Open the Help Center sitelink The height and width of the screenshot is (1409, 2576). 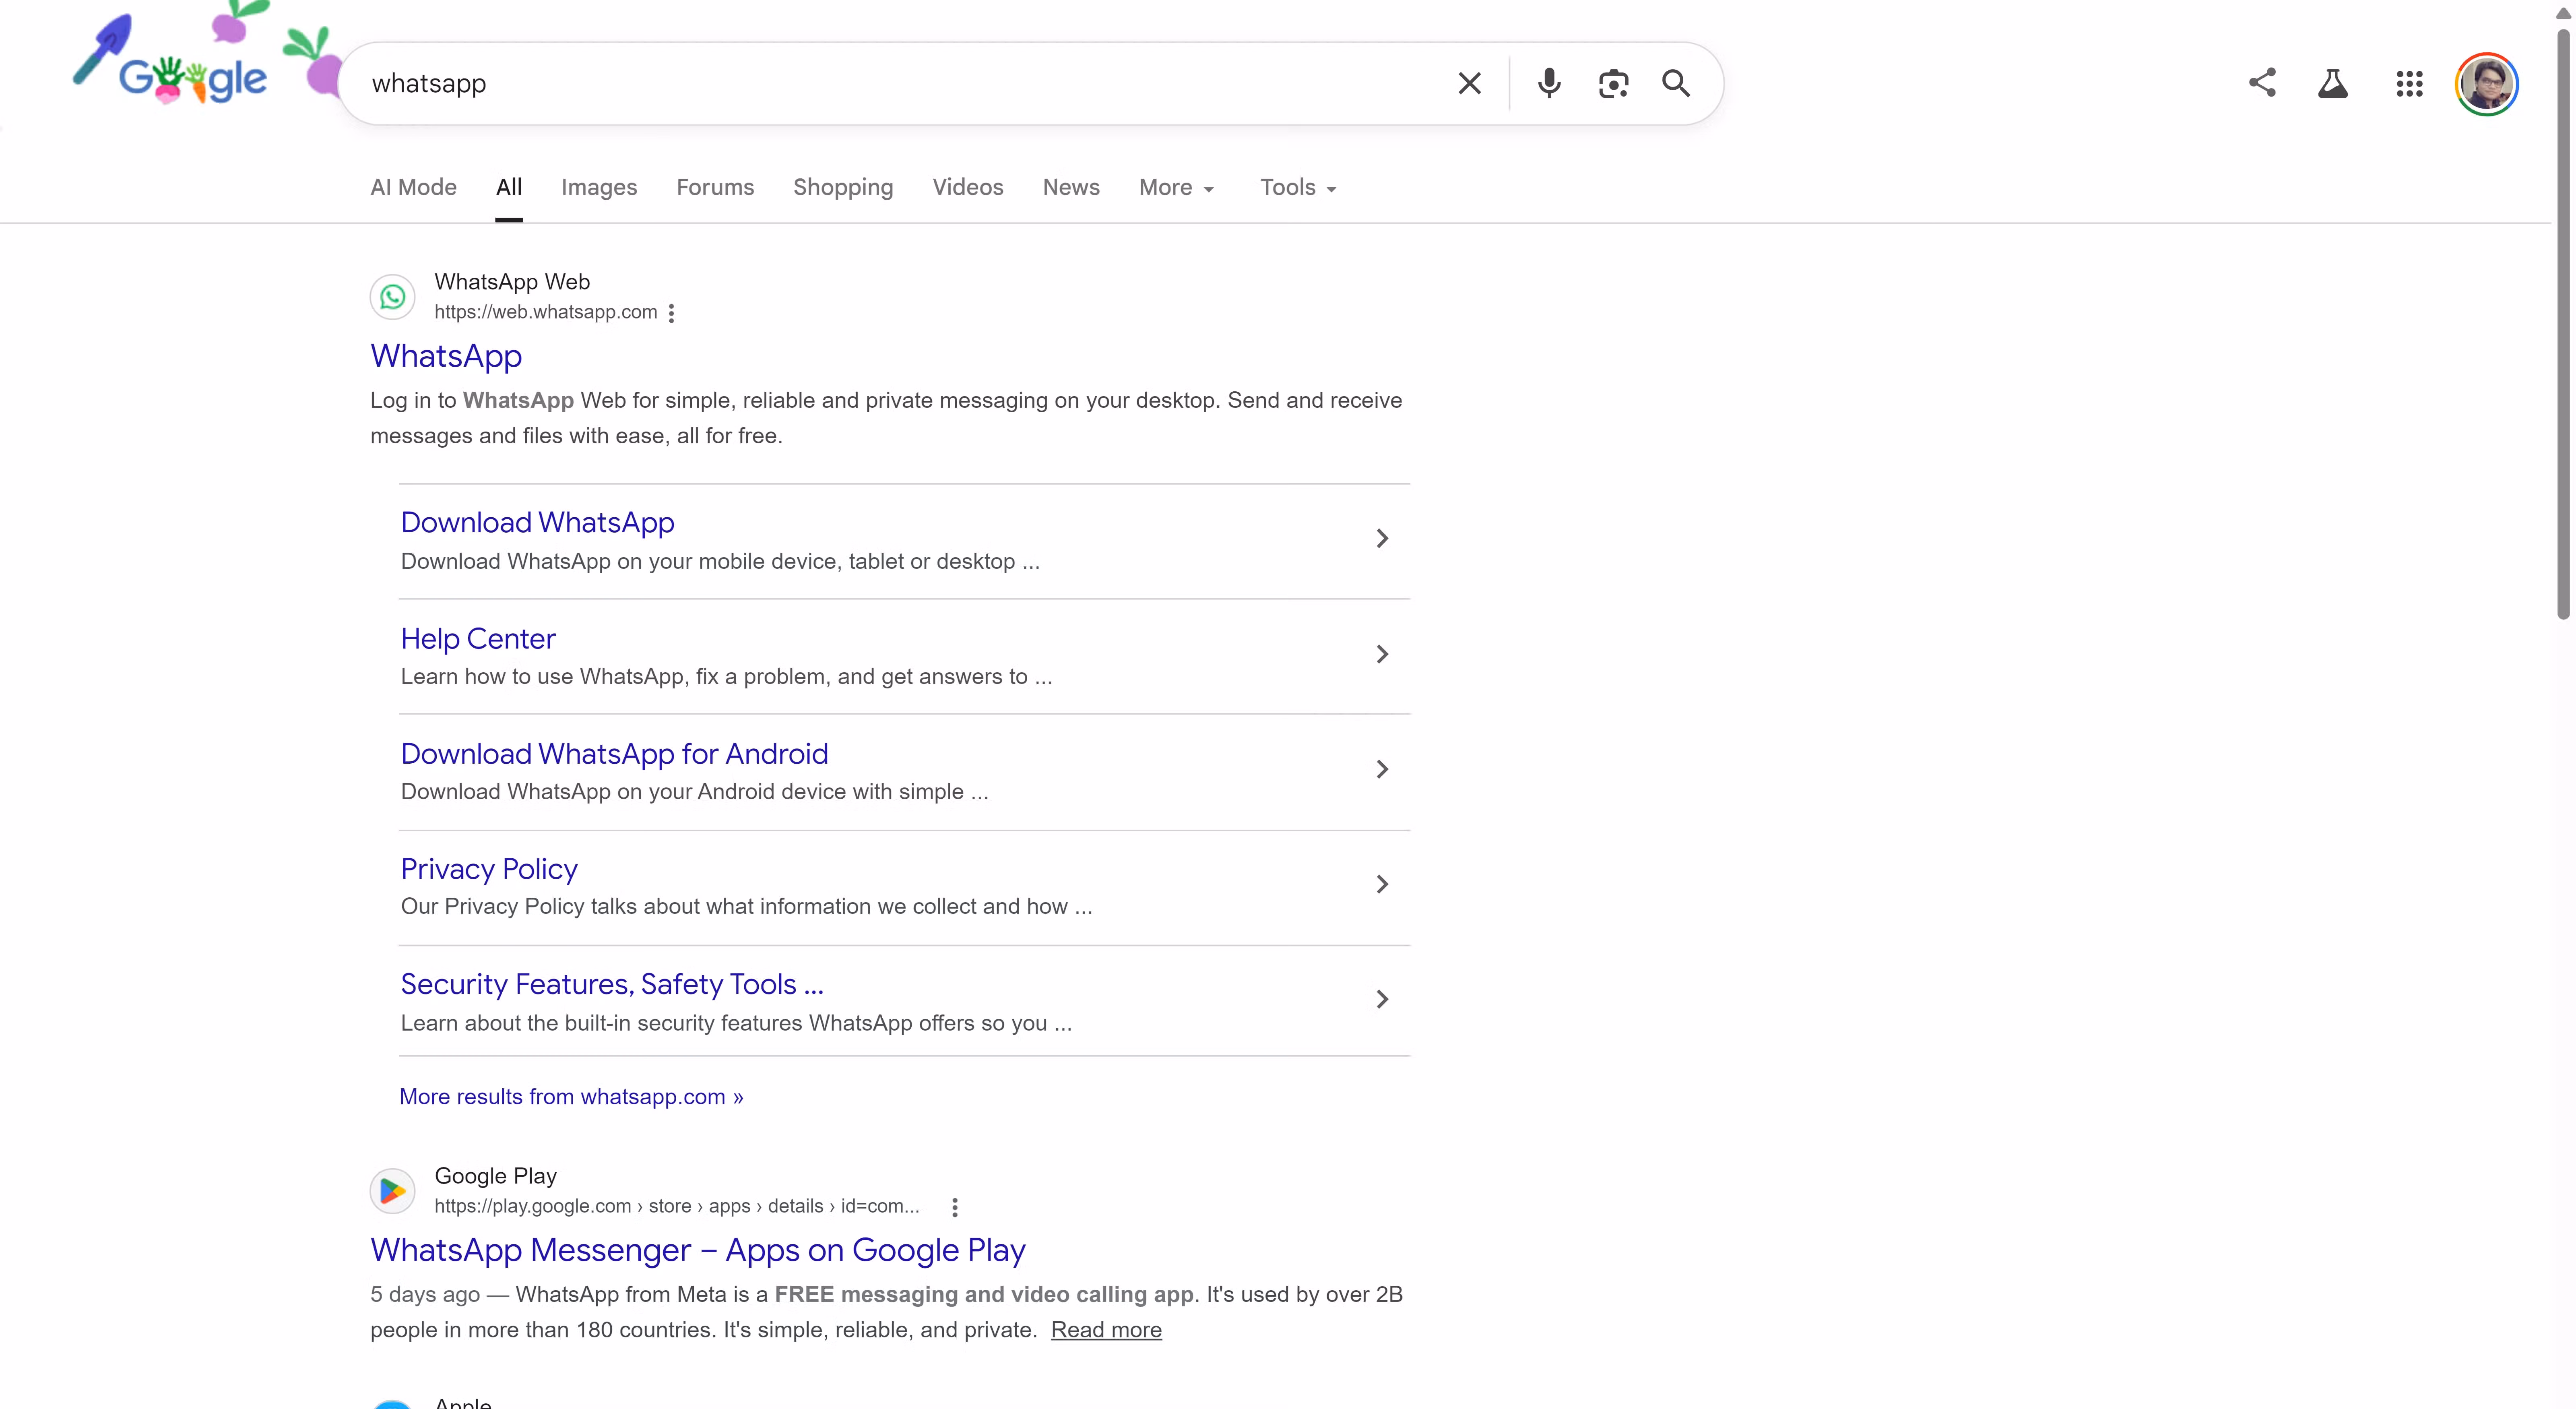[478, 639]
